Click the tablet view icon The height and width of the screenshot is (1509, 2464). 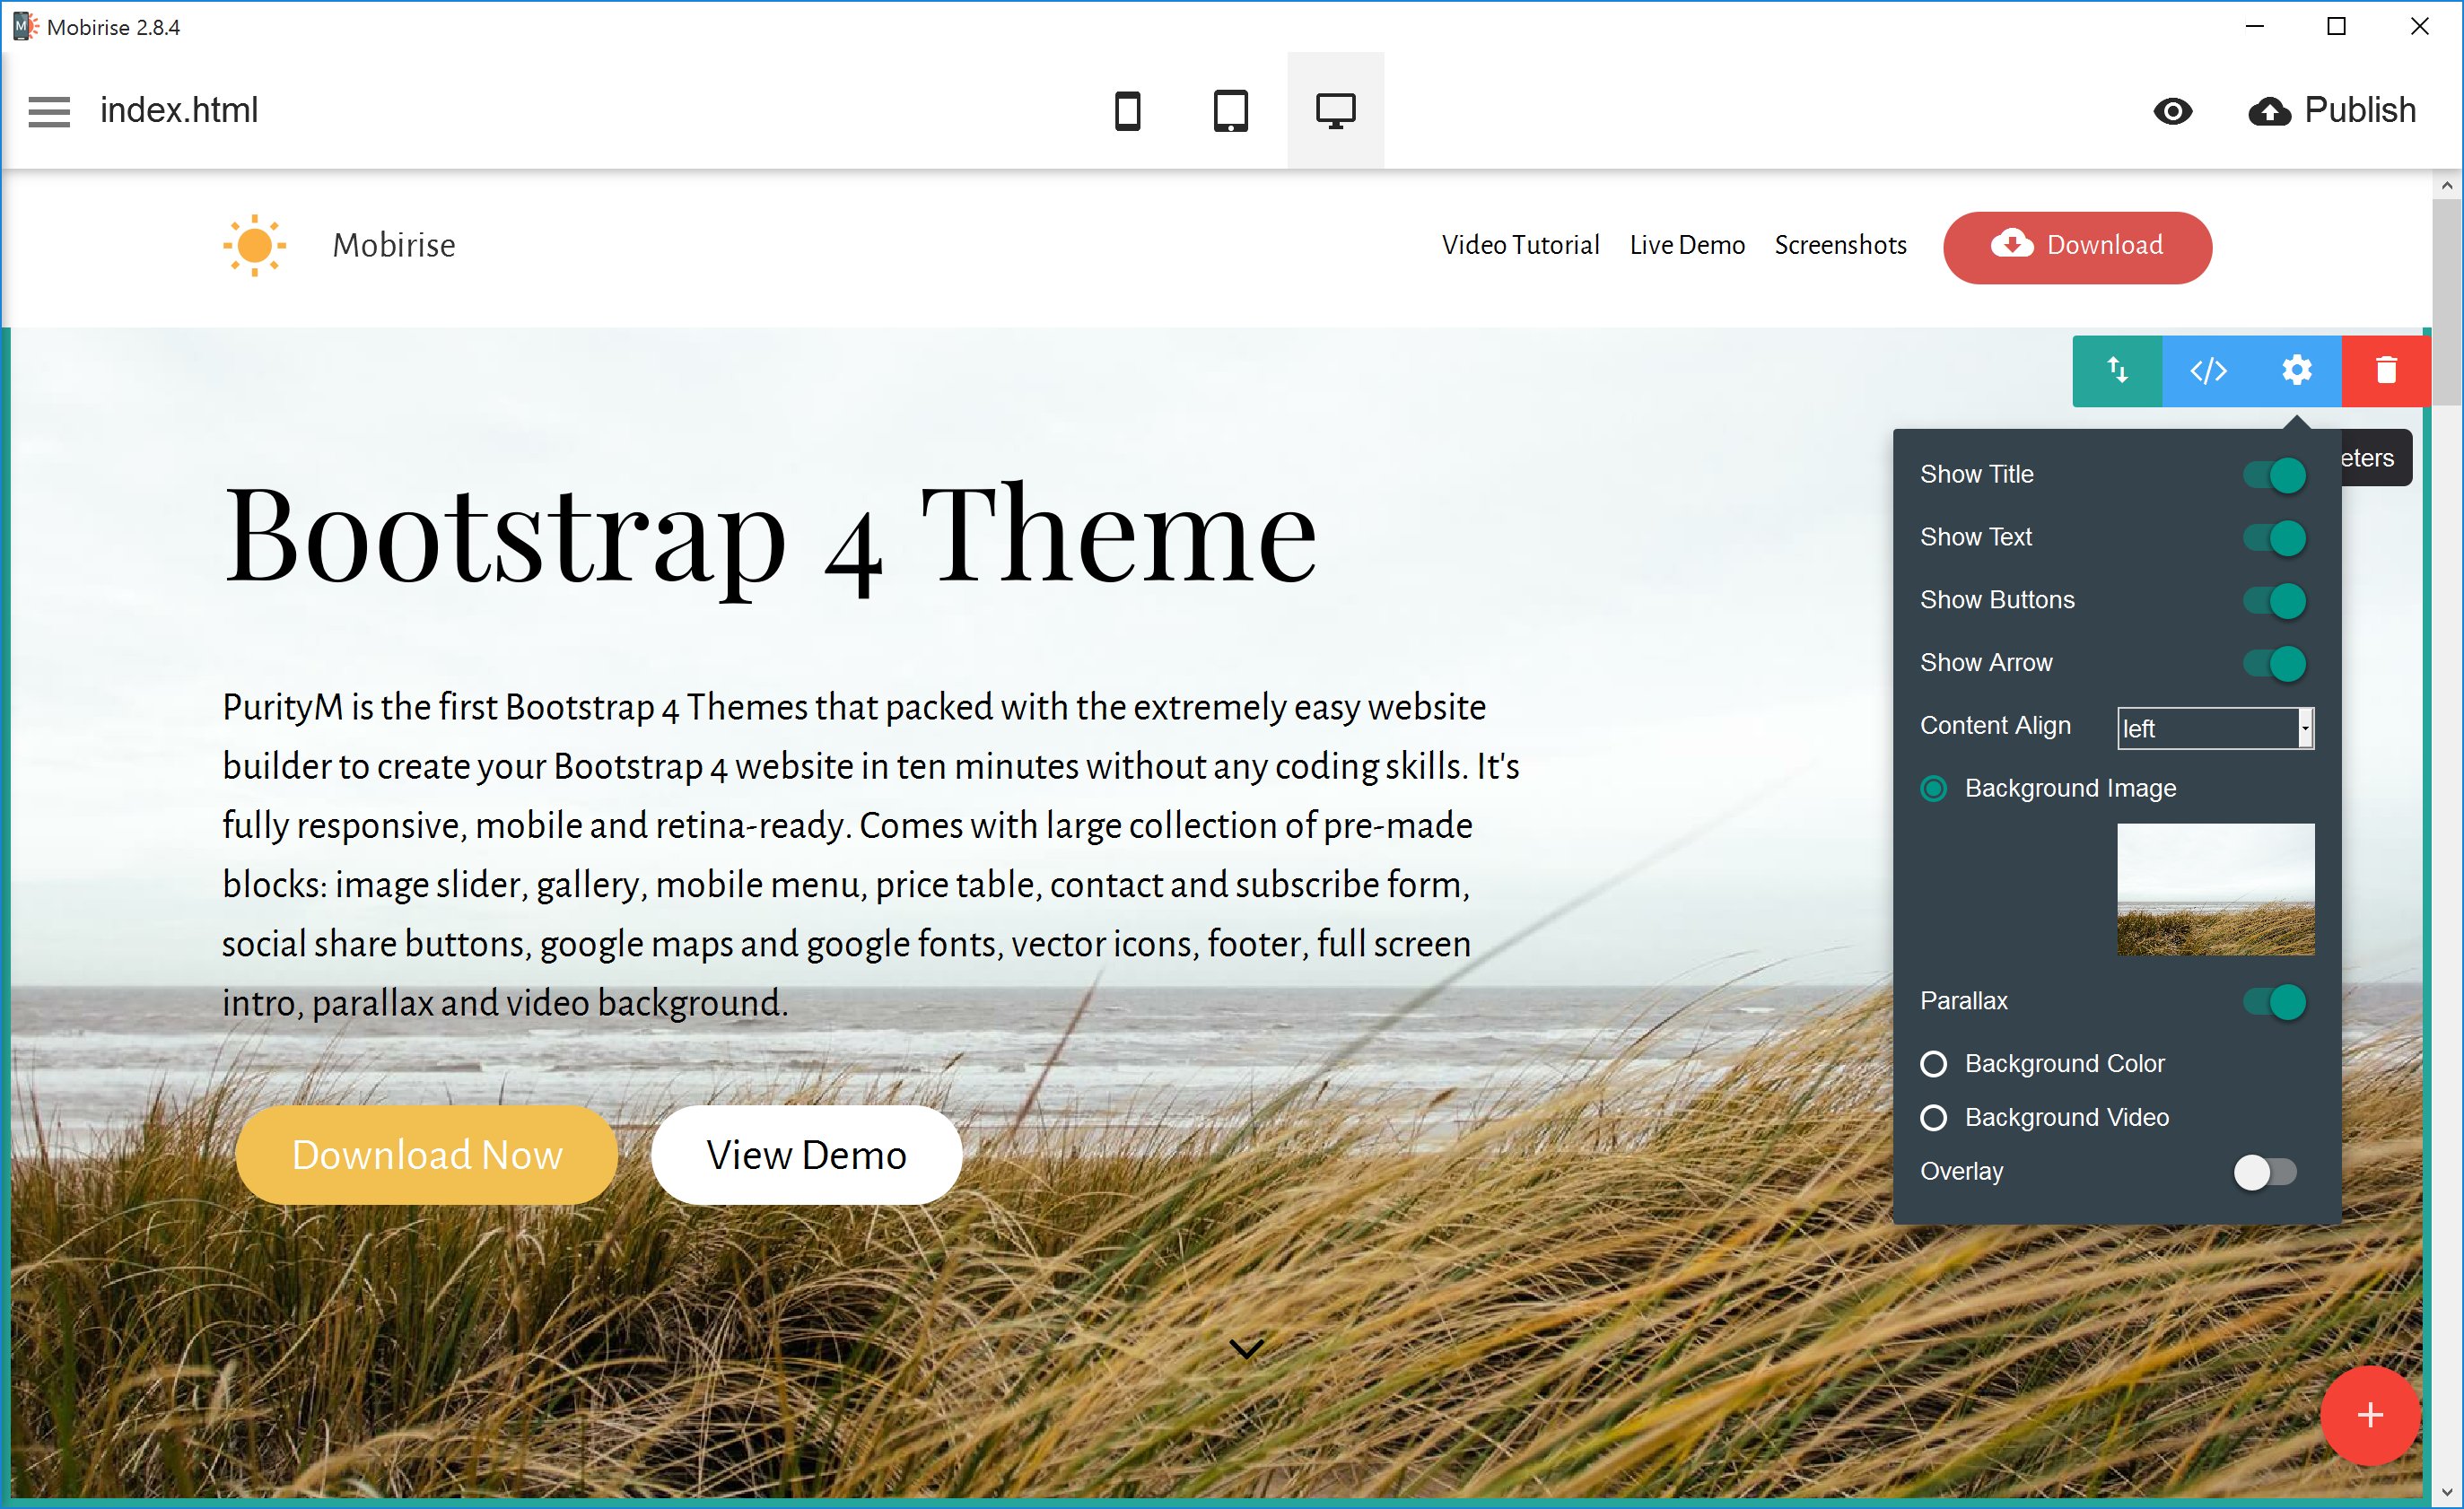(1232, 109)
